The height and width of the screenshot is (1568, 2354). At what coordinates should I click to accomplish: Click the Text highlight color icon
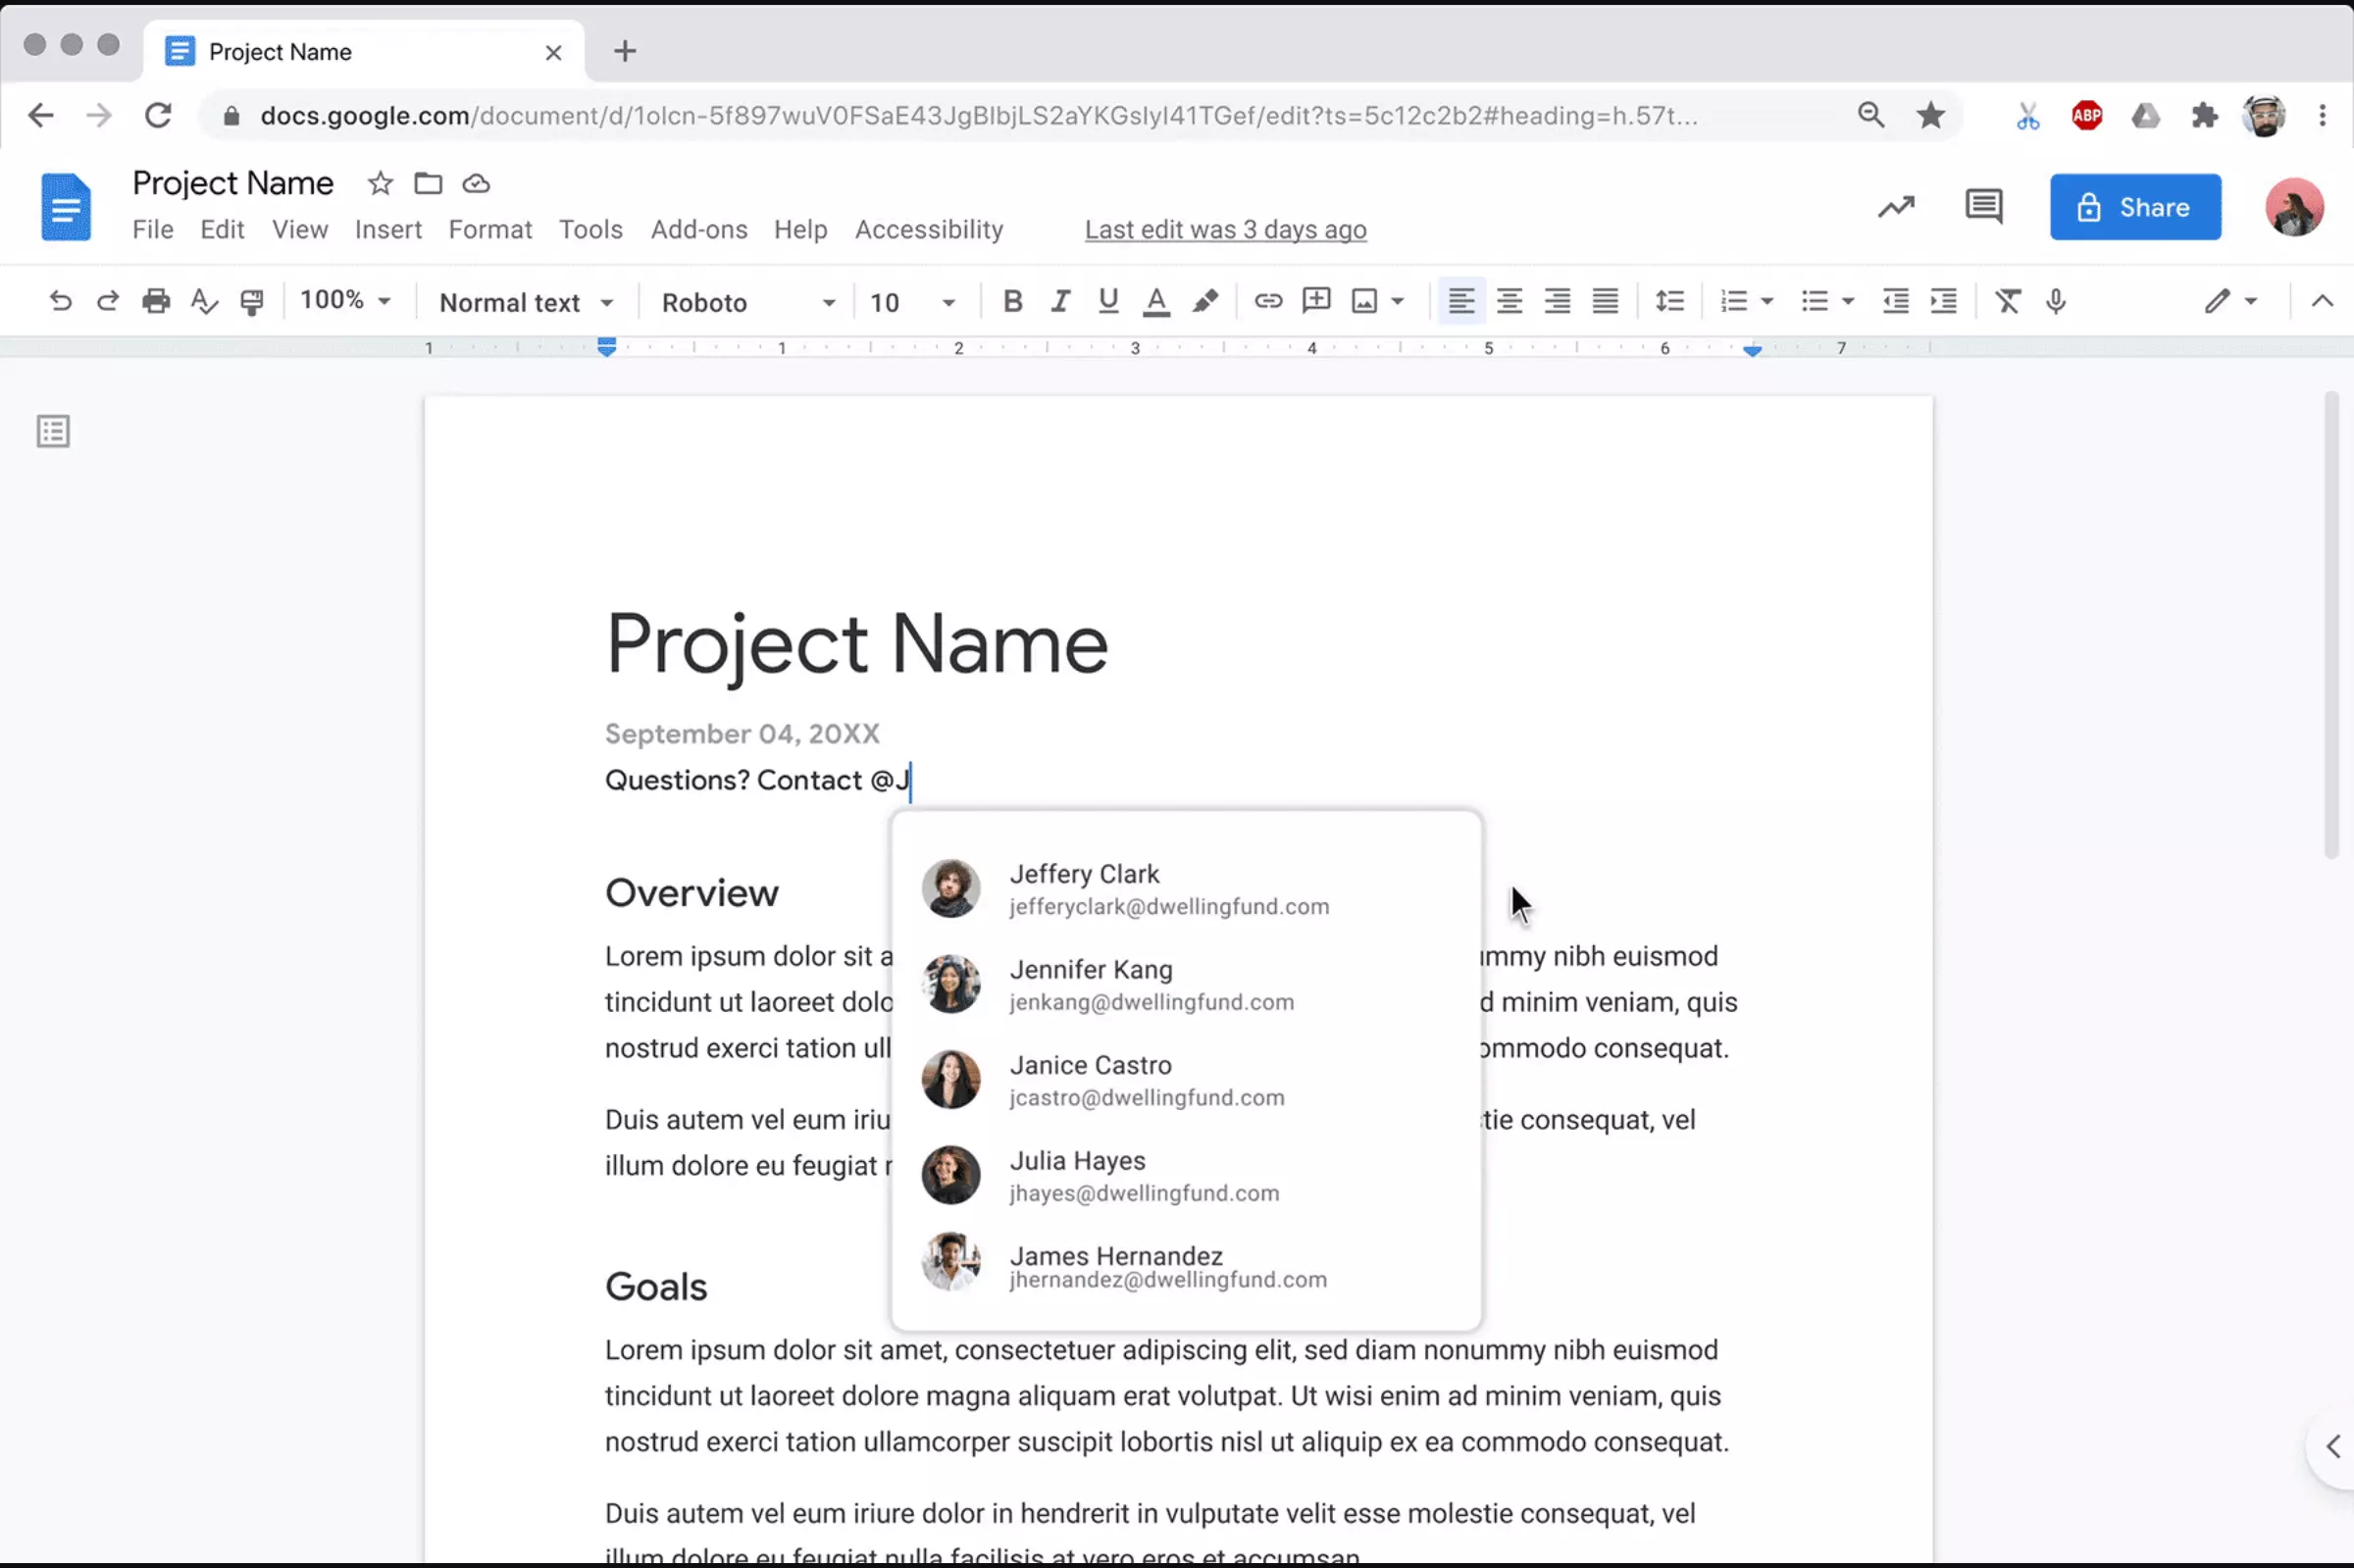(x=1204, y=301)
